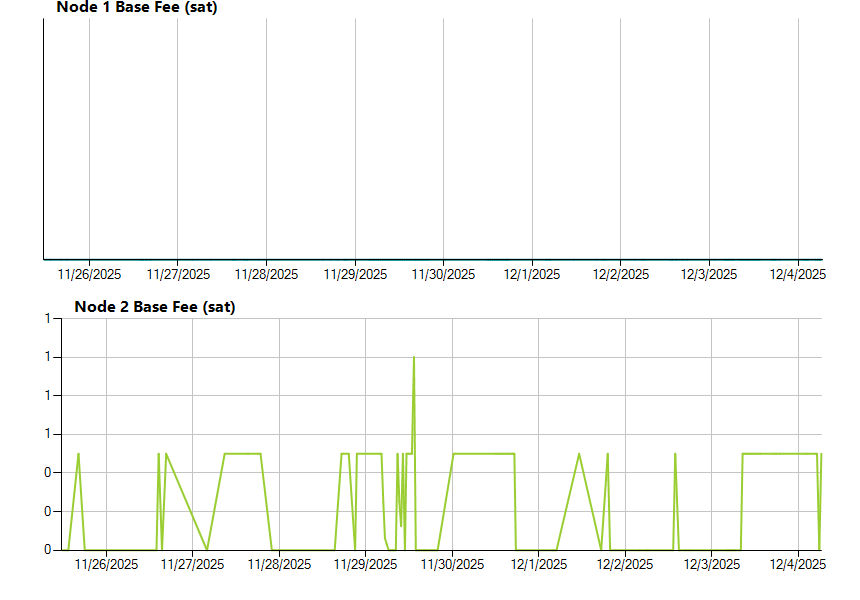Pick 12/1/2025 tick label on Node 1 chart
This screenshot has width=860, height=600.
coord(532,274)
